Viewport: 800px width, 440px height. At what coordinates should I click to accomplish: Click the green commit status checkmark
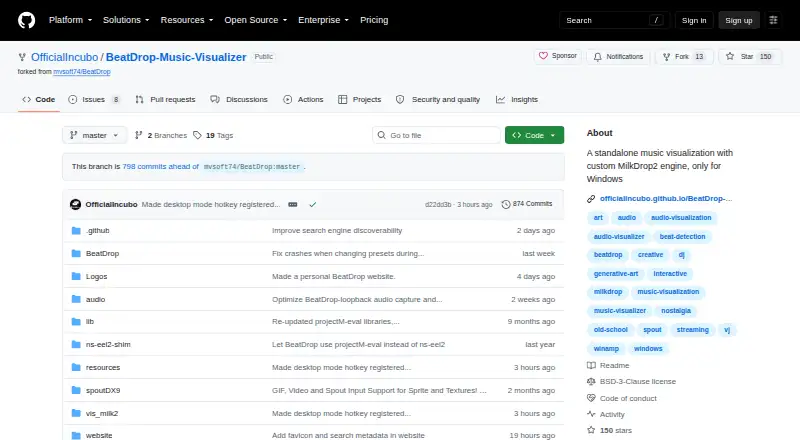[x=313, y=205]
